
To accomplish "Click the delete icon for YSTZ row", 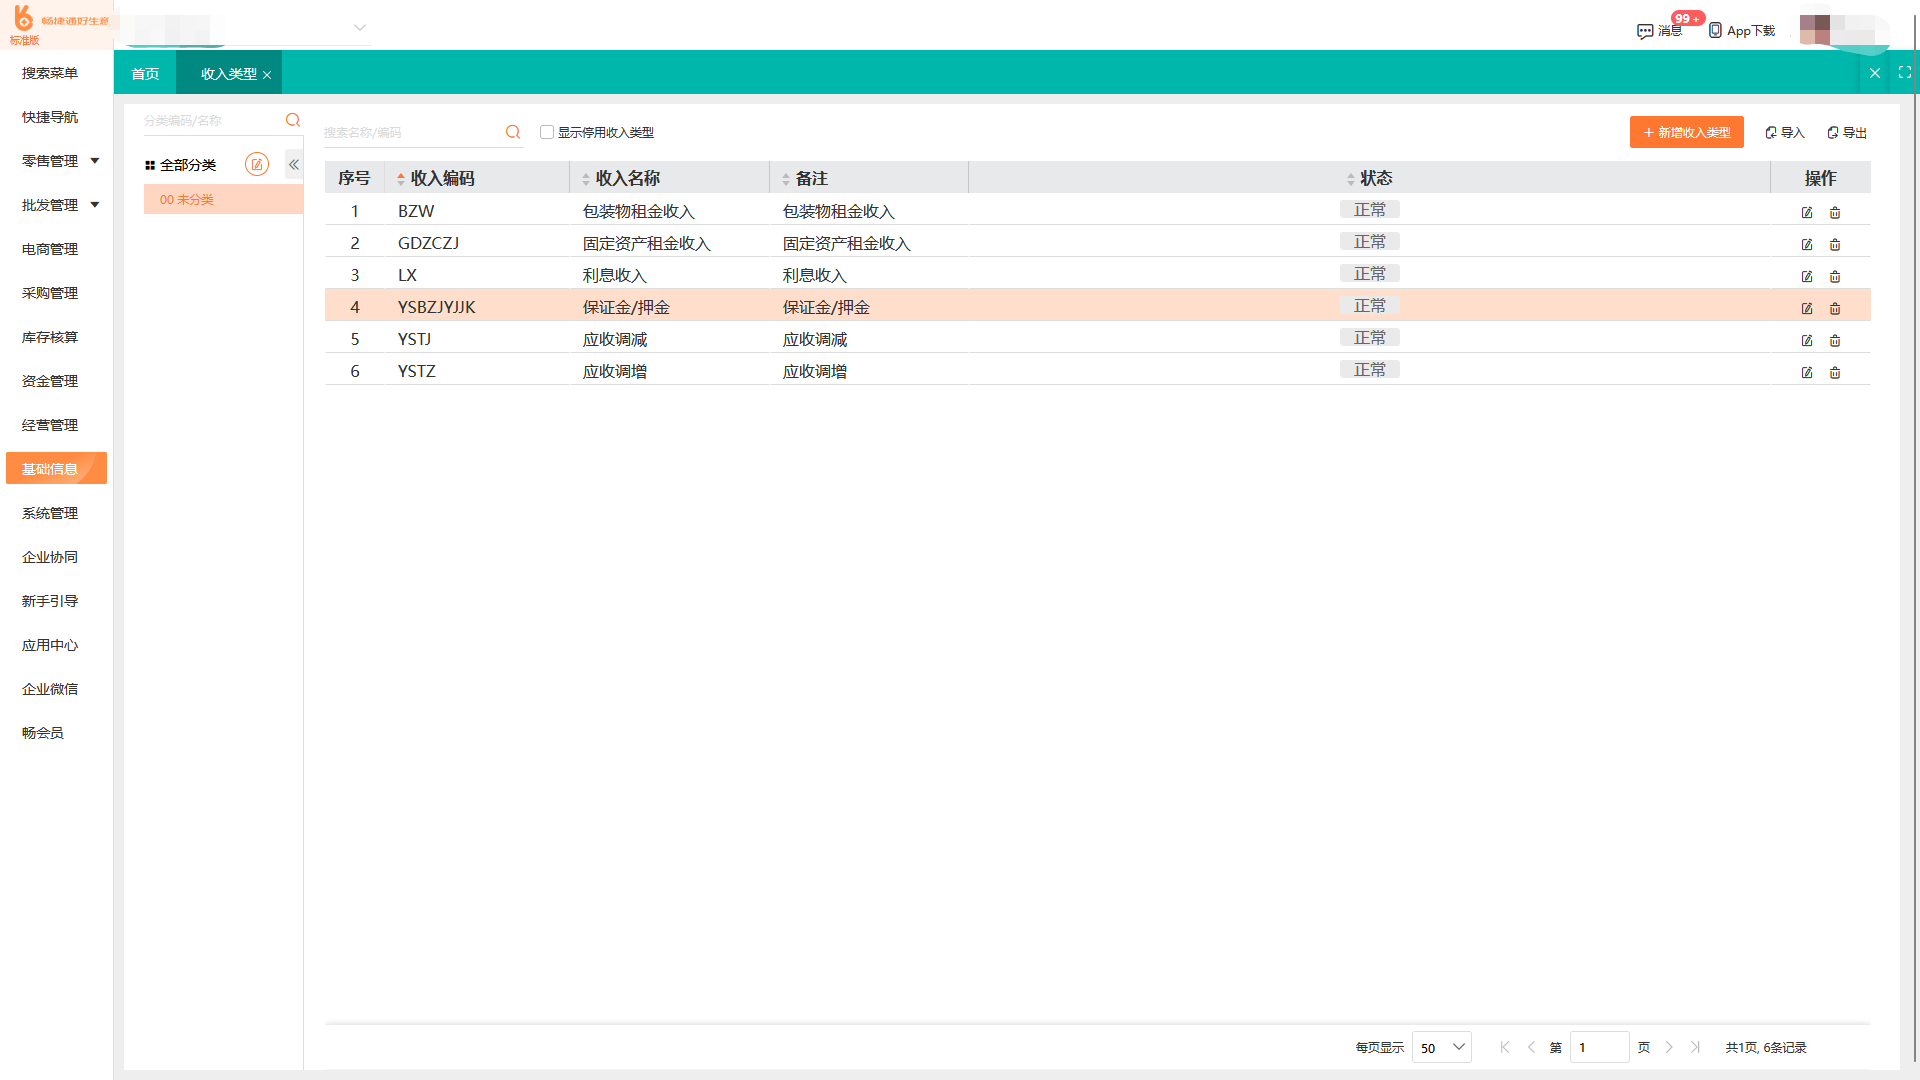I will tap(1834, 371).
